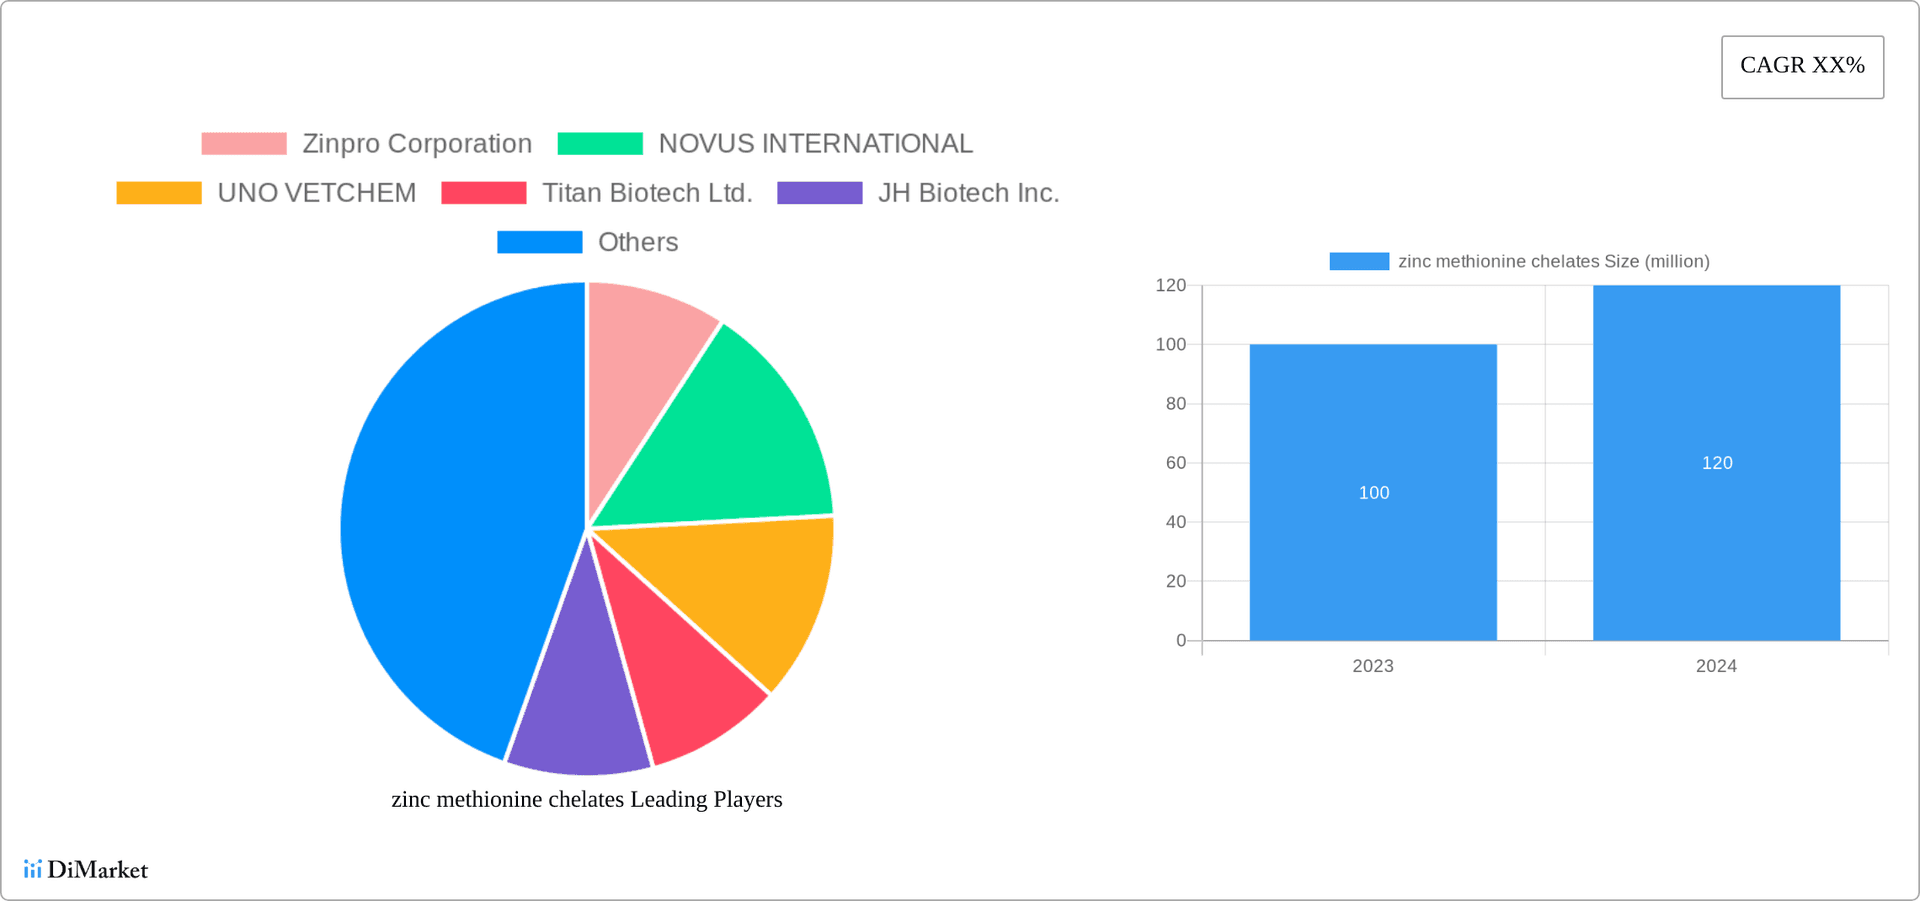The height and width of the screenshot is (901, 1920).
Task: Click the zinc methionine chelates Size legend swatch
Action: [1358, 261]
